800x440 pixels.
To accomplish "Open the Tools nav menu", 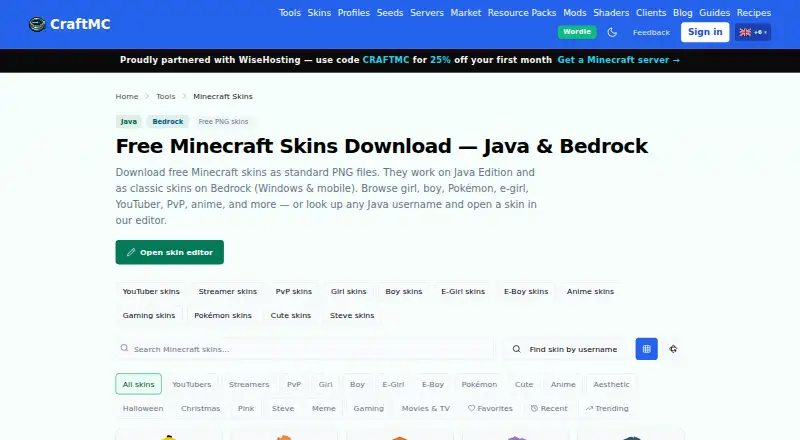I will 290,13.
